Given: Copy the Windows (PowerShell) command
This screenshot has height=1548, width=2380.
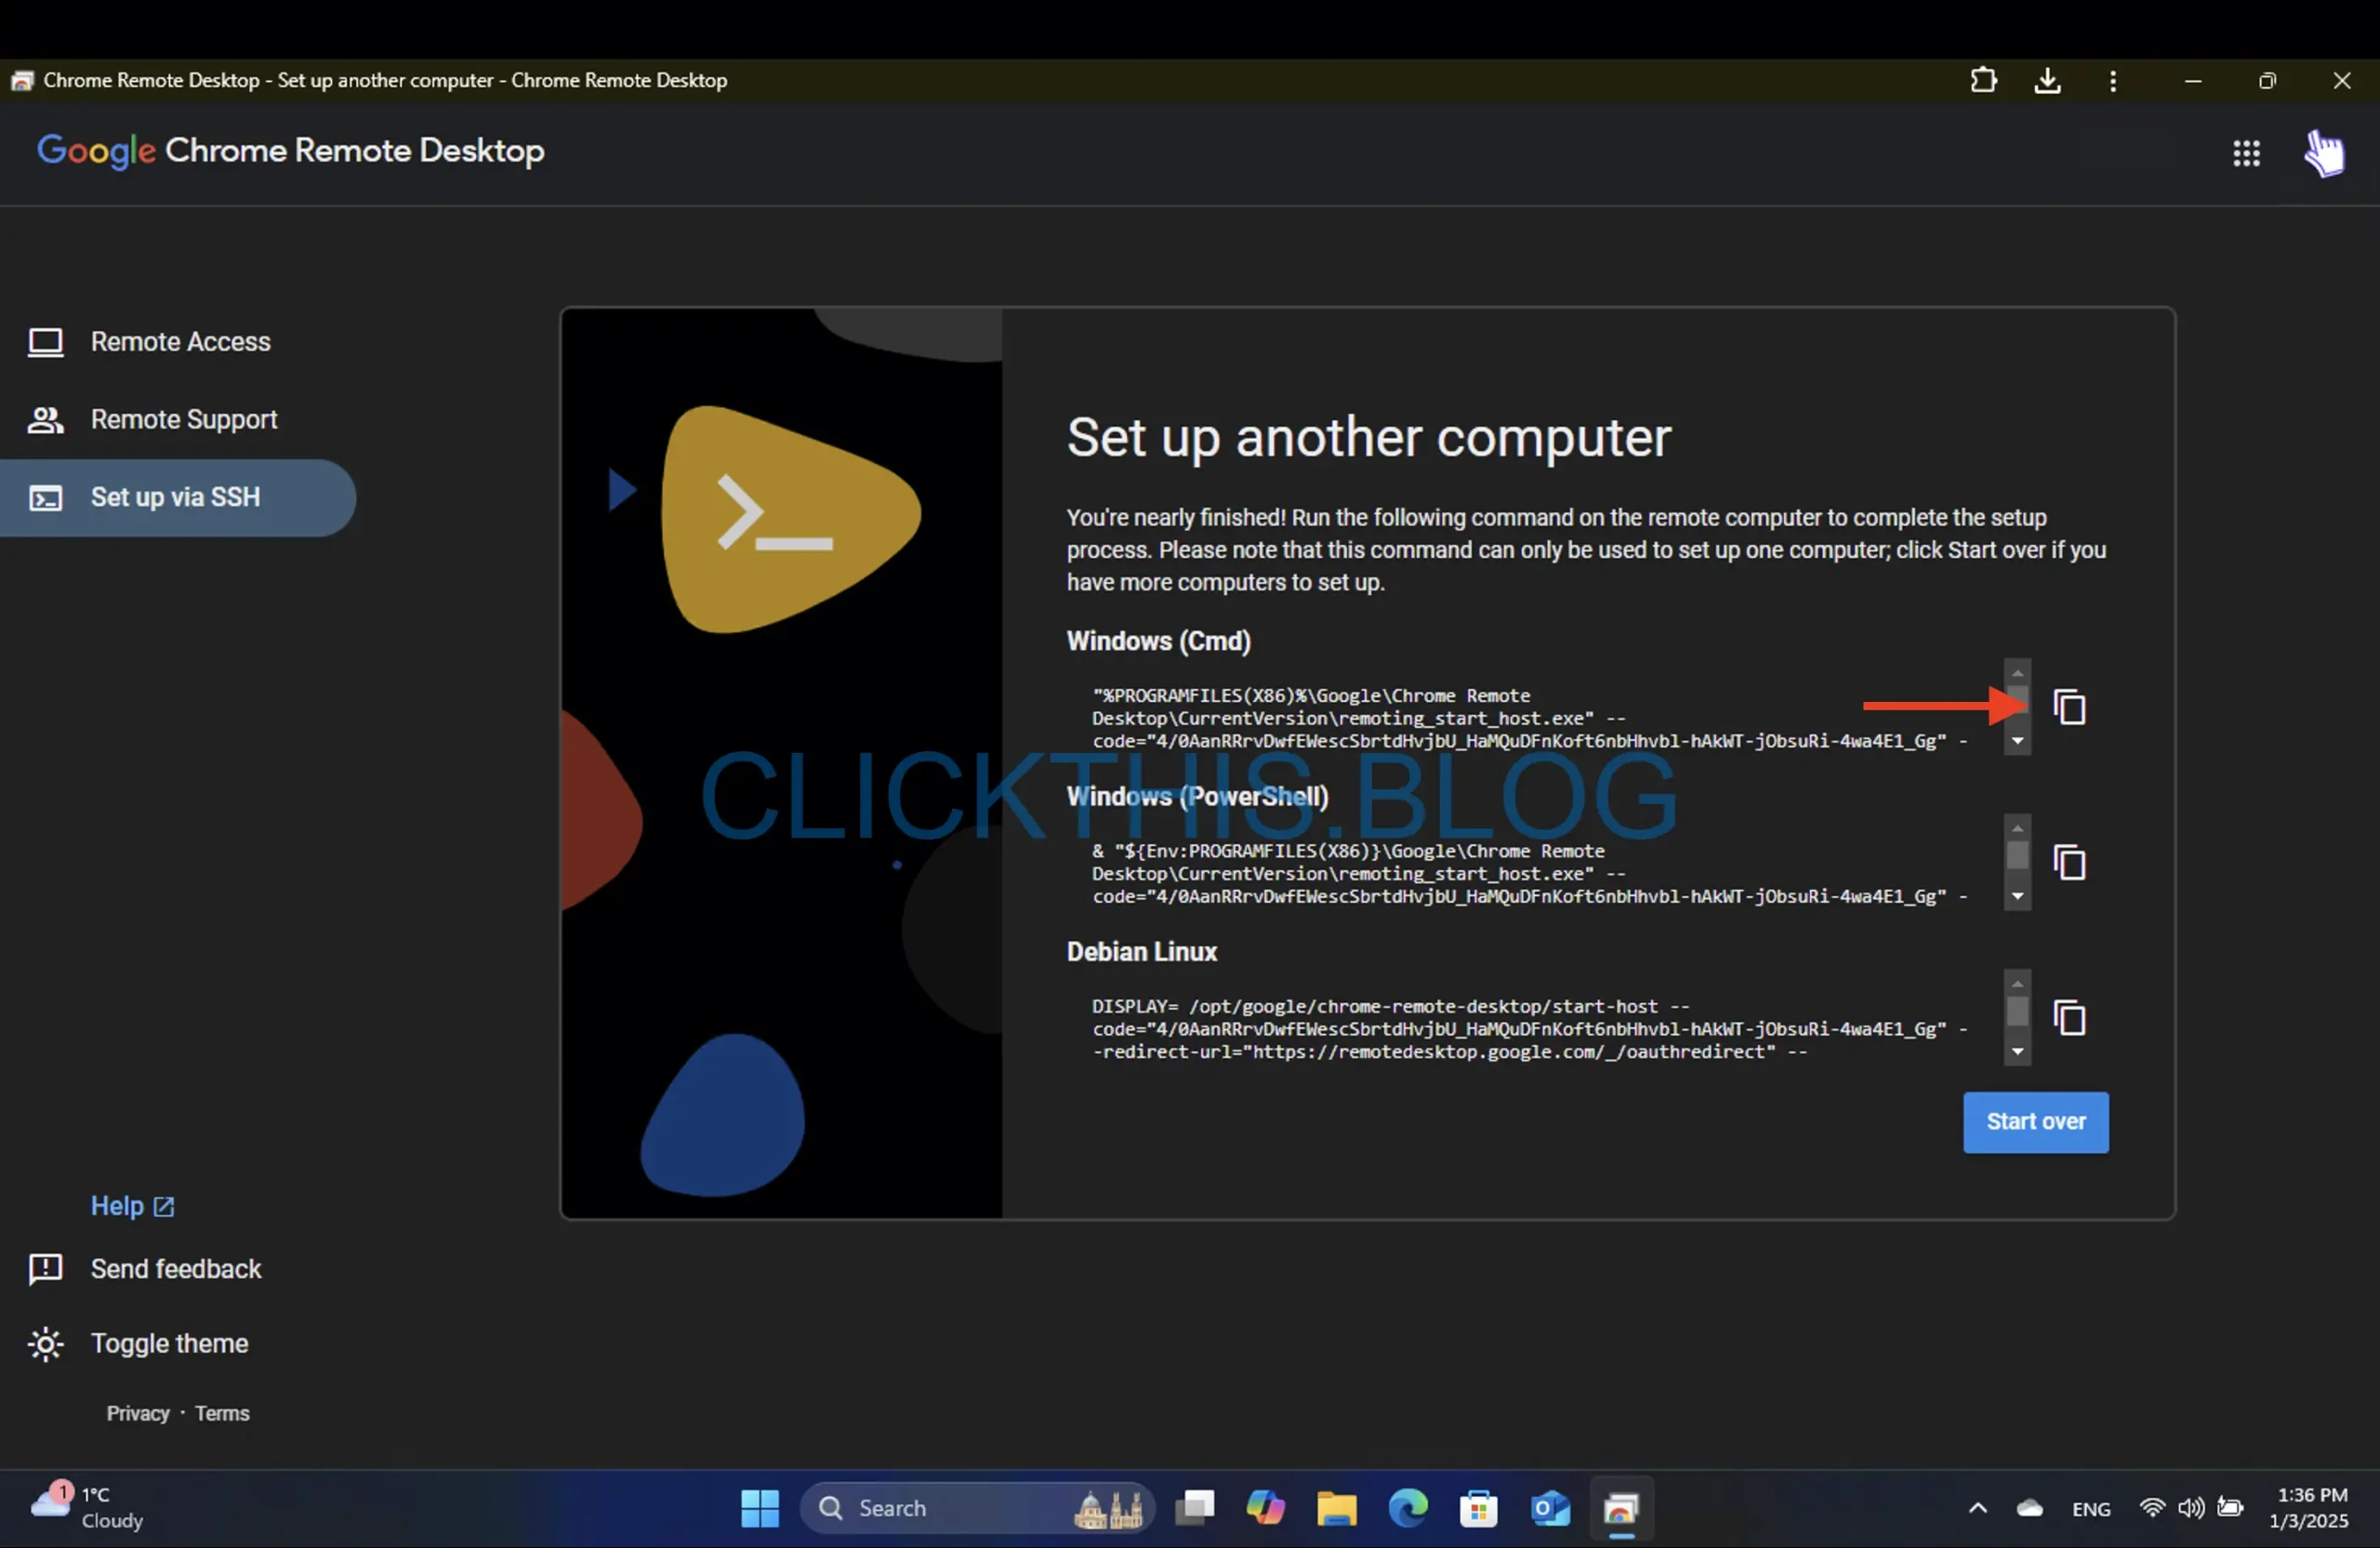Looking at the screenshot, I should (2069, 862).
